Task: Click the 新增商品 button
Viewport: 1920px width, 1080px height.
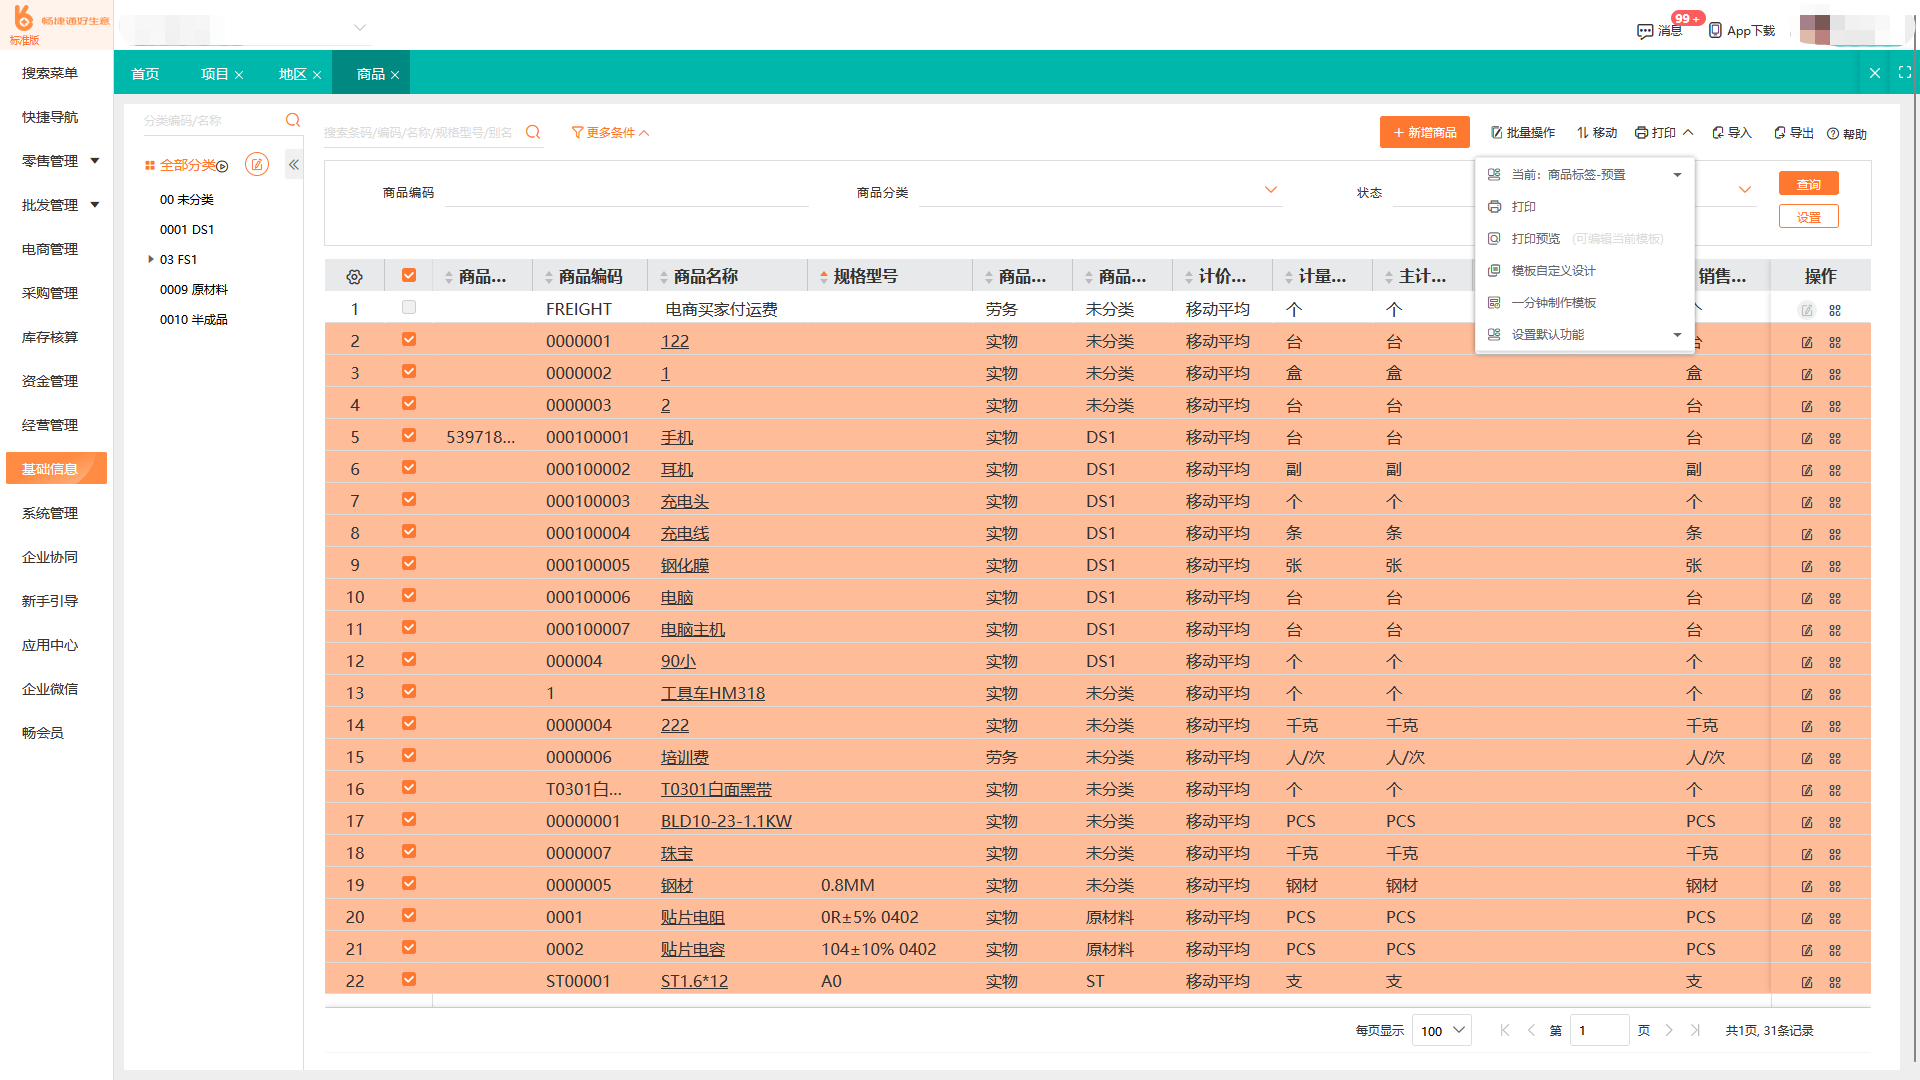Action: coord(1424,132)
